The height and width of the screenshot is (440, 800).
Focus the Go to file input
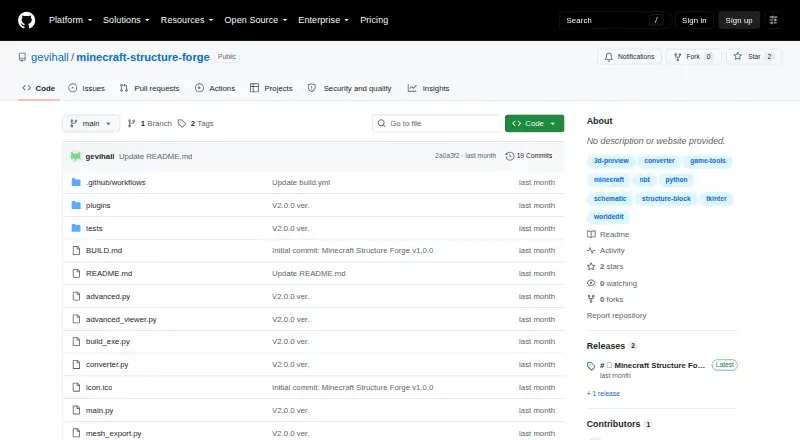[437, 124]
